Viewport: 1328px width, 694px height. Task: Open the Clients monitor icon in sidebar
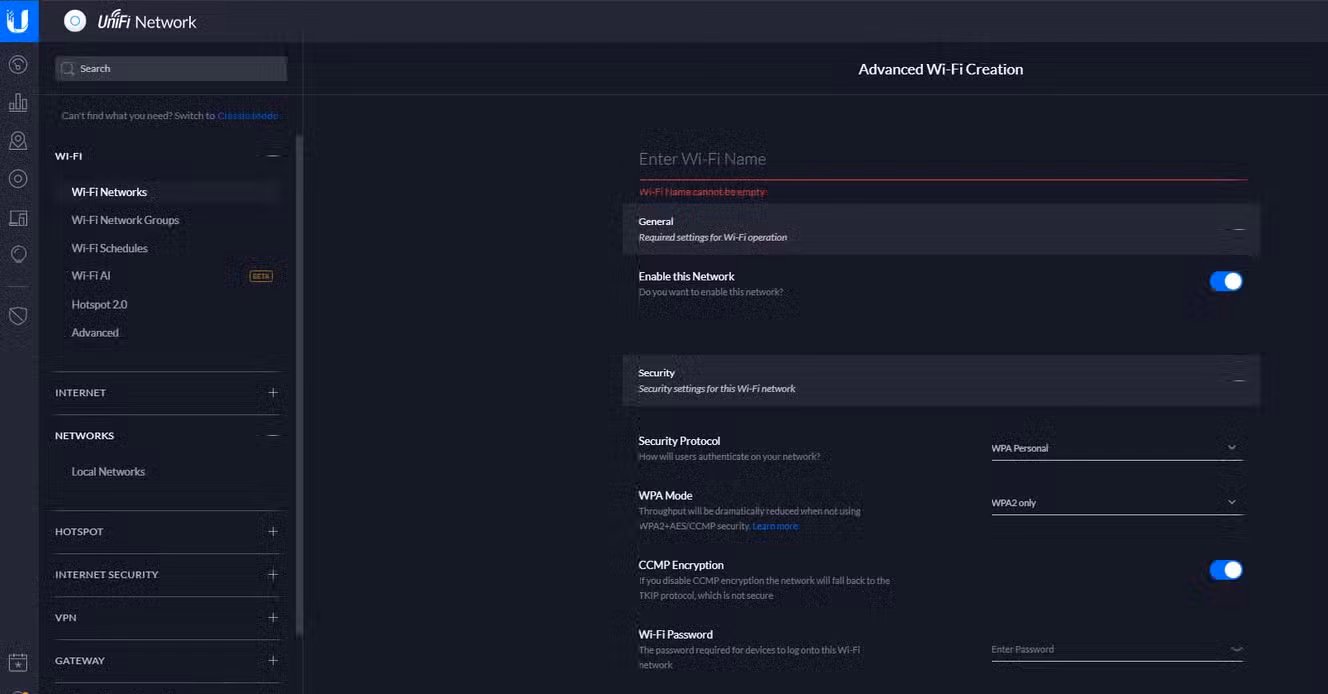(18, 217)
